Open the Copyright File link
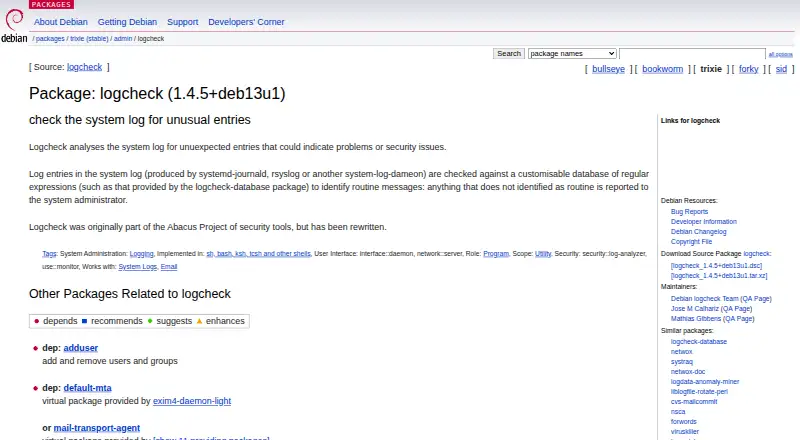Viewport: 800px width, 440px height. point(691,242)
